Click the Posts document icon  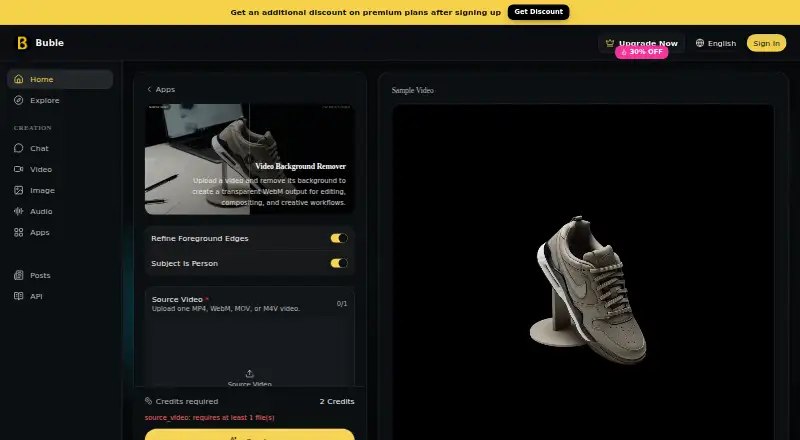click(x=19, y=275)
